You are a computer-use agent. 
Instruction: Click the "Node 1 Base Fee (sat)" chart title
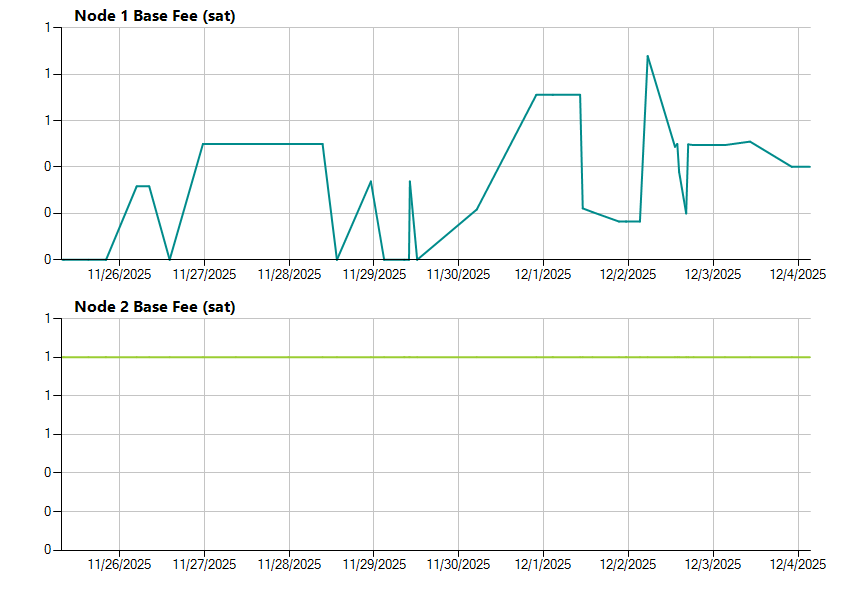point(155,16)
